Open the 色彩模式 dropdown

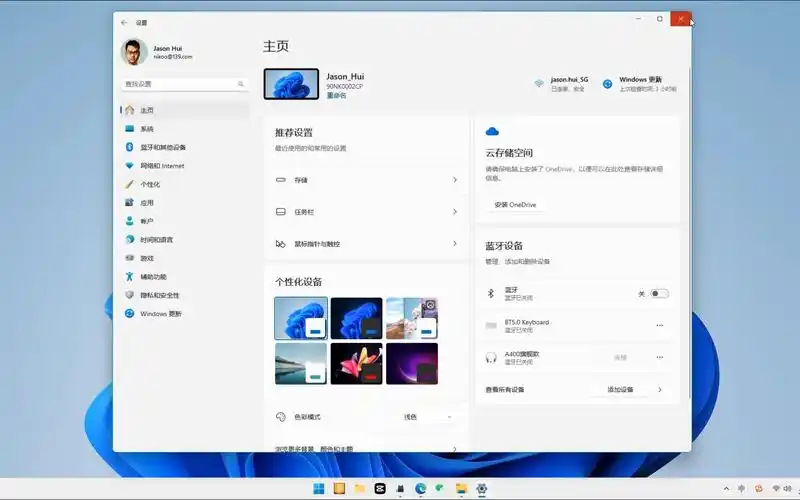pyautogui.click(x=427, y=417)
